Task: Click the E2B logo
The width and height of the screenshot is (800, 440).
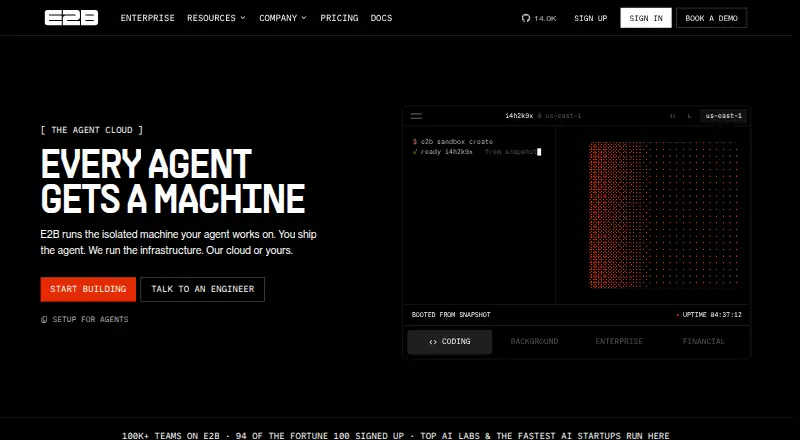Action: (71, 18)
